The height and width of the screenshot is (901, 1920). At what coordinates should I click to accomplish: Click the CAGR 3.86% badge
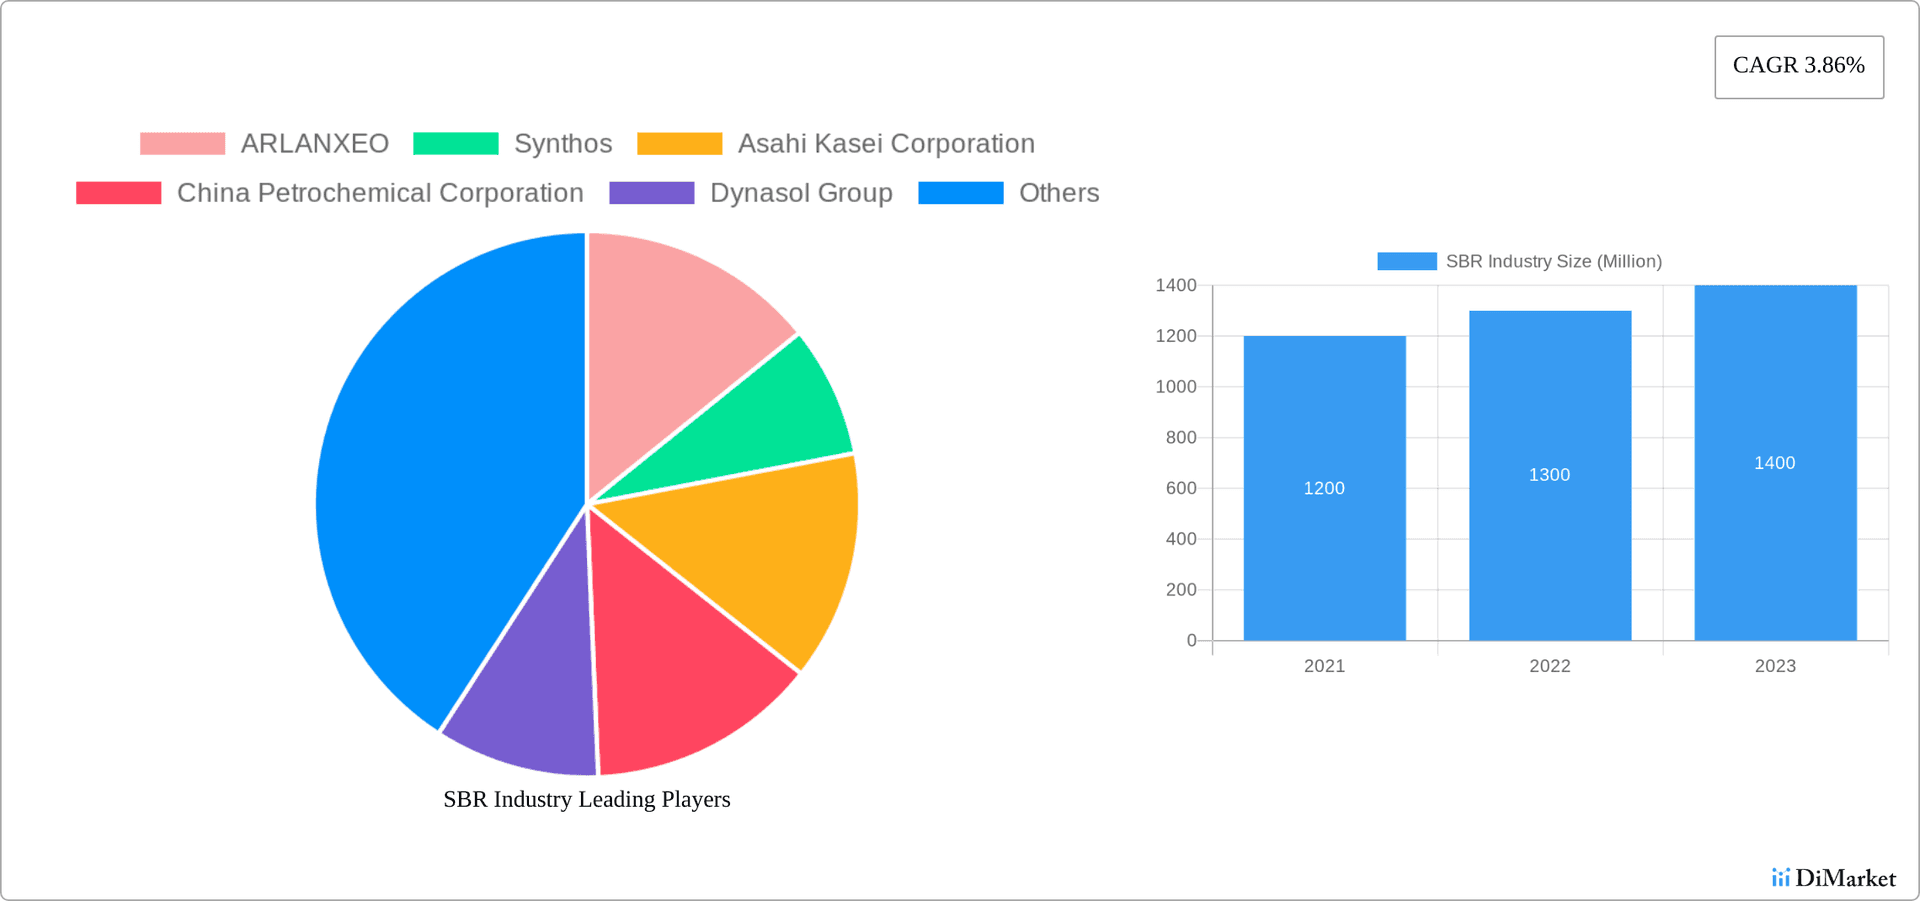1798,66
